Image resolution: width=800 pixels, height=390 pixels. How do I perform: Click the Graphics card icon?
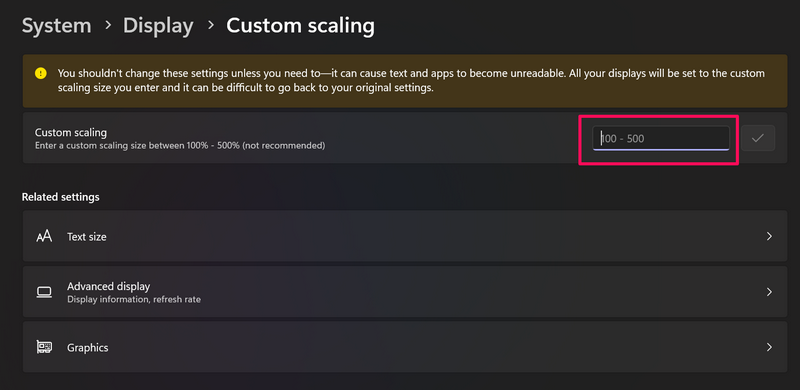(x=44, y=347)
